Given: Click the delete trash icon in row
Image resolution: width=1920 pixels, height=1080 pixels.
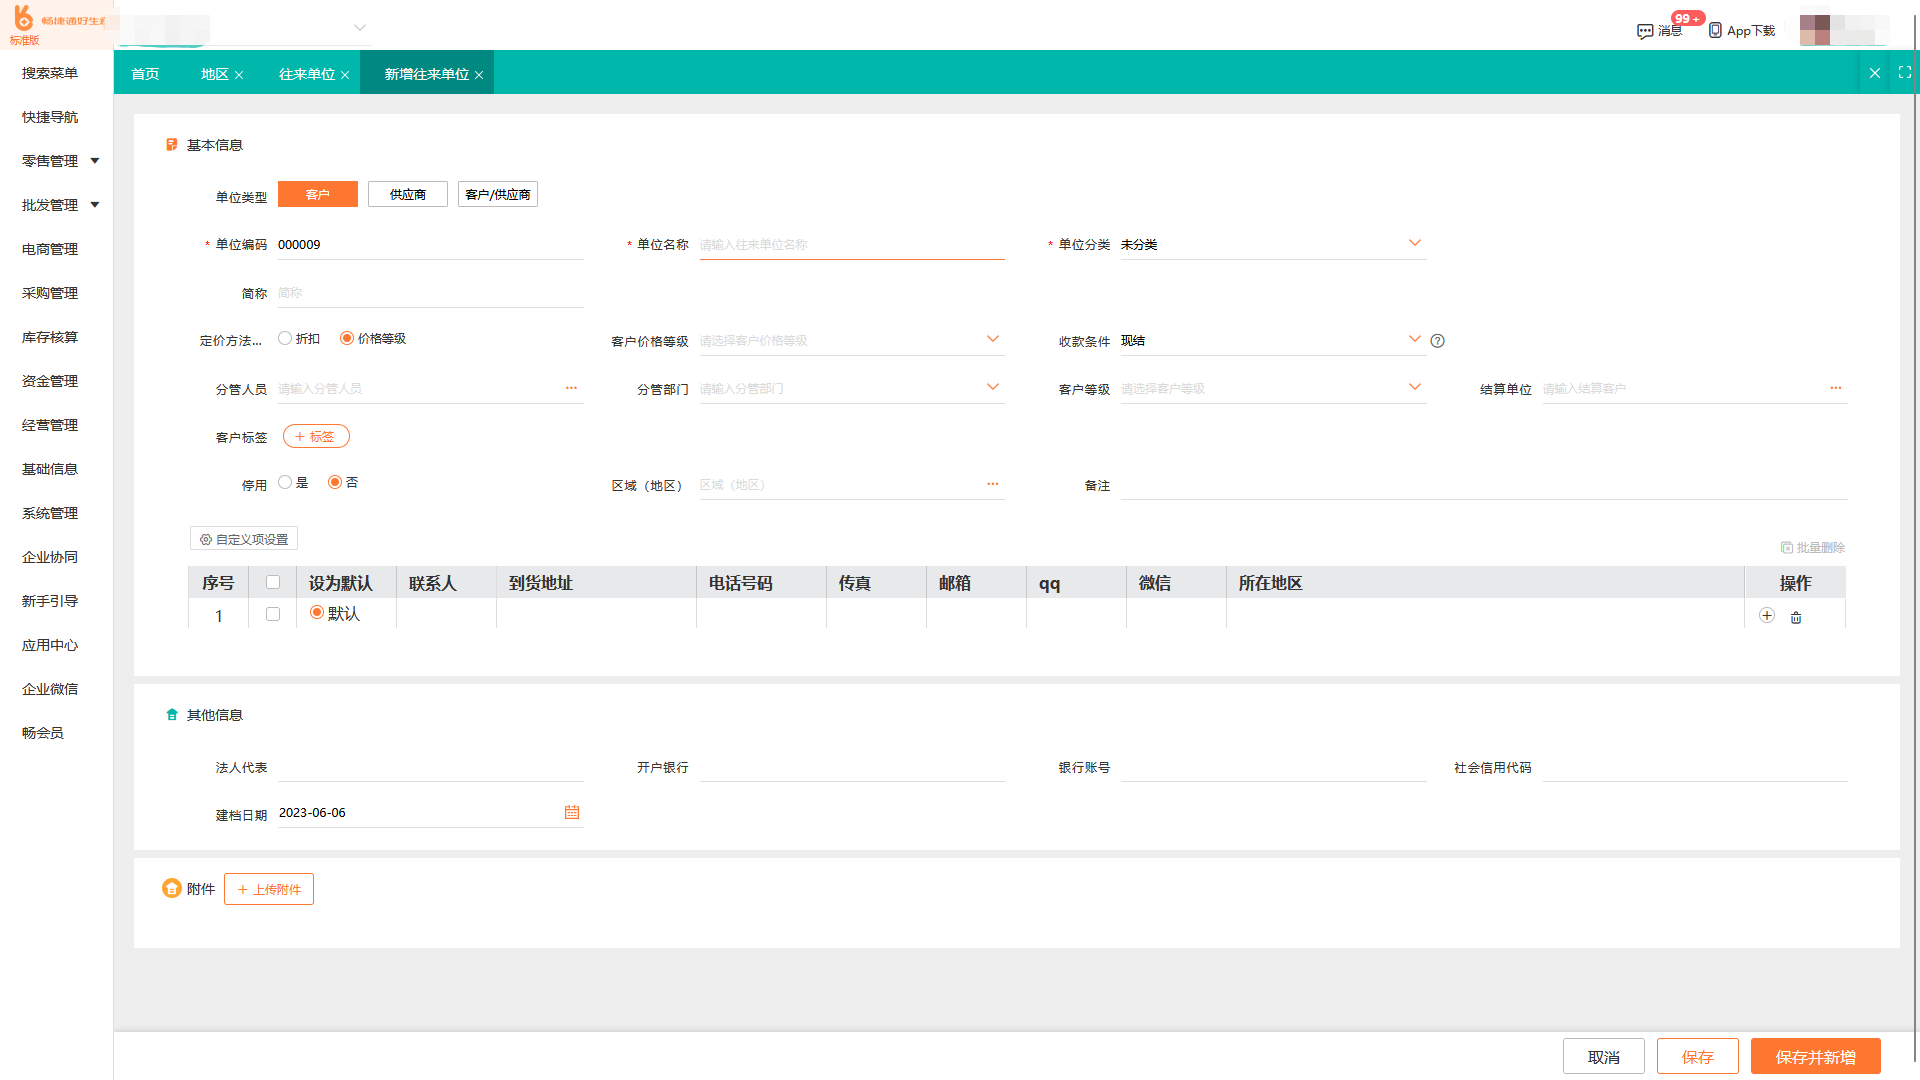Looking at the screenshot, I should tap(1796, 617).
